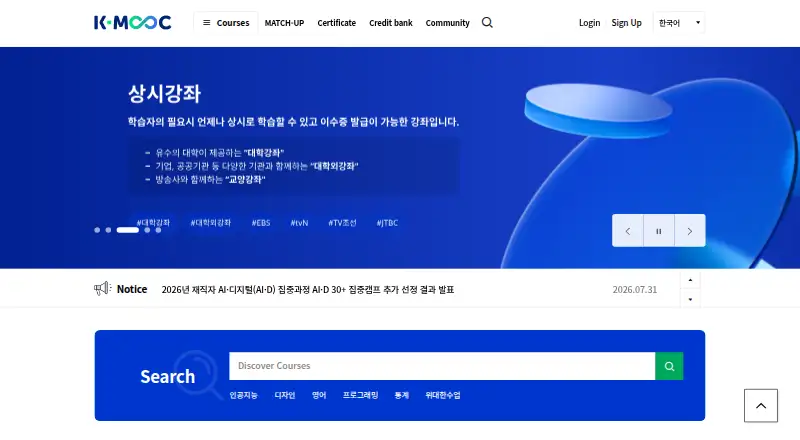This screenshot has width=800, height=440.
Task: Select the 프로그래밍 search keyword
Action: coord(360,395)
